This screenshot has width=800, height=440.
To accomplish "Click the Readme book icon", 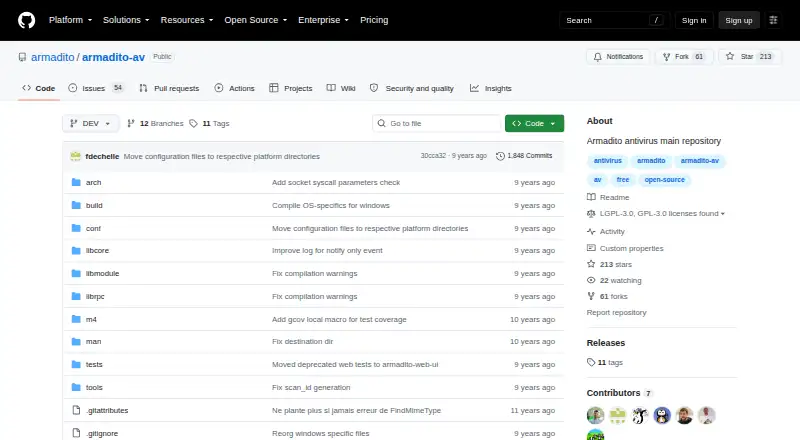I will (591, 197).
